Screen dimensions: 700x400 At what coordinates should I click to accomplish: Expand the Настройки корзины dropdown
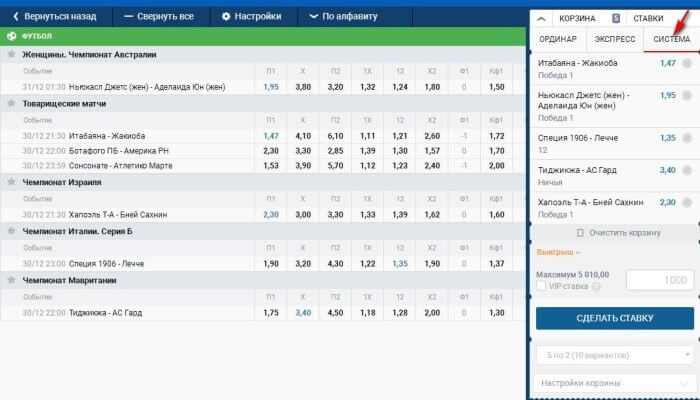pyautogui.click(x=614, y=383)
